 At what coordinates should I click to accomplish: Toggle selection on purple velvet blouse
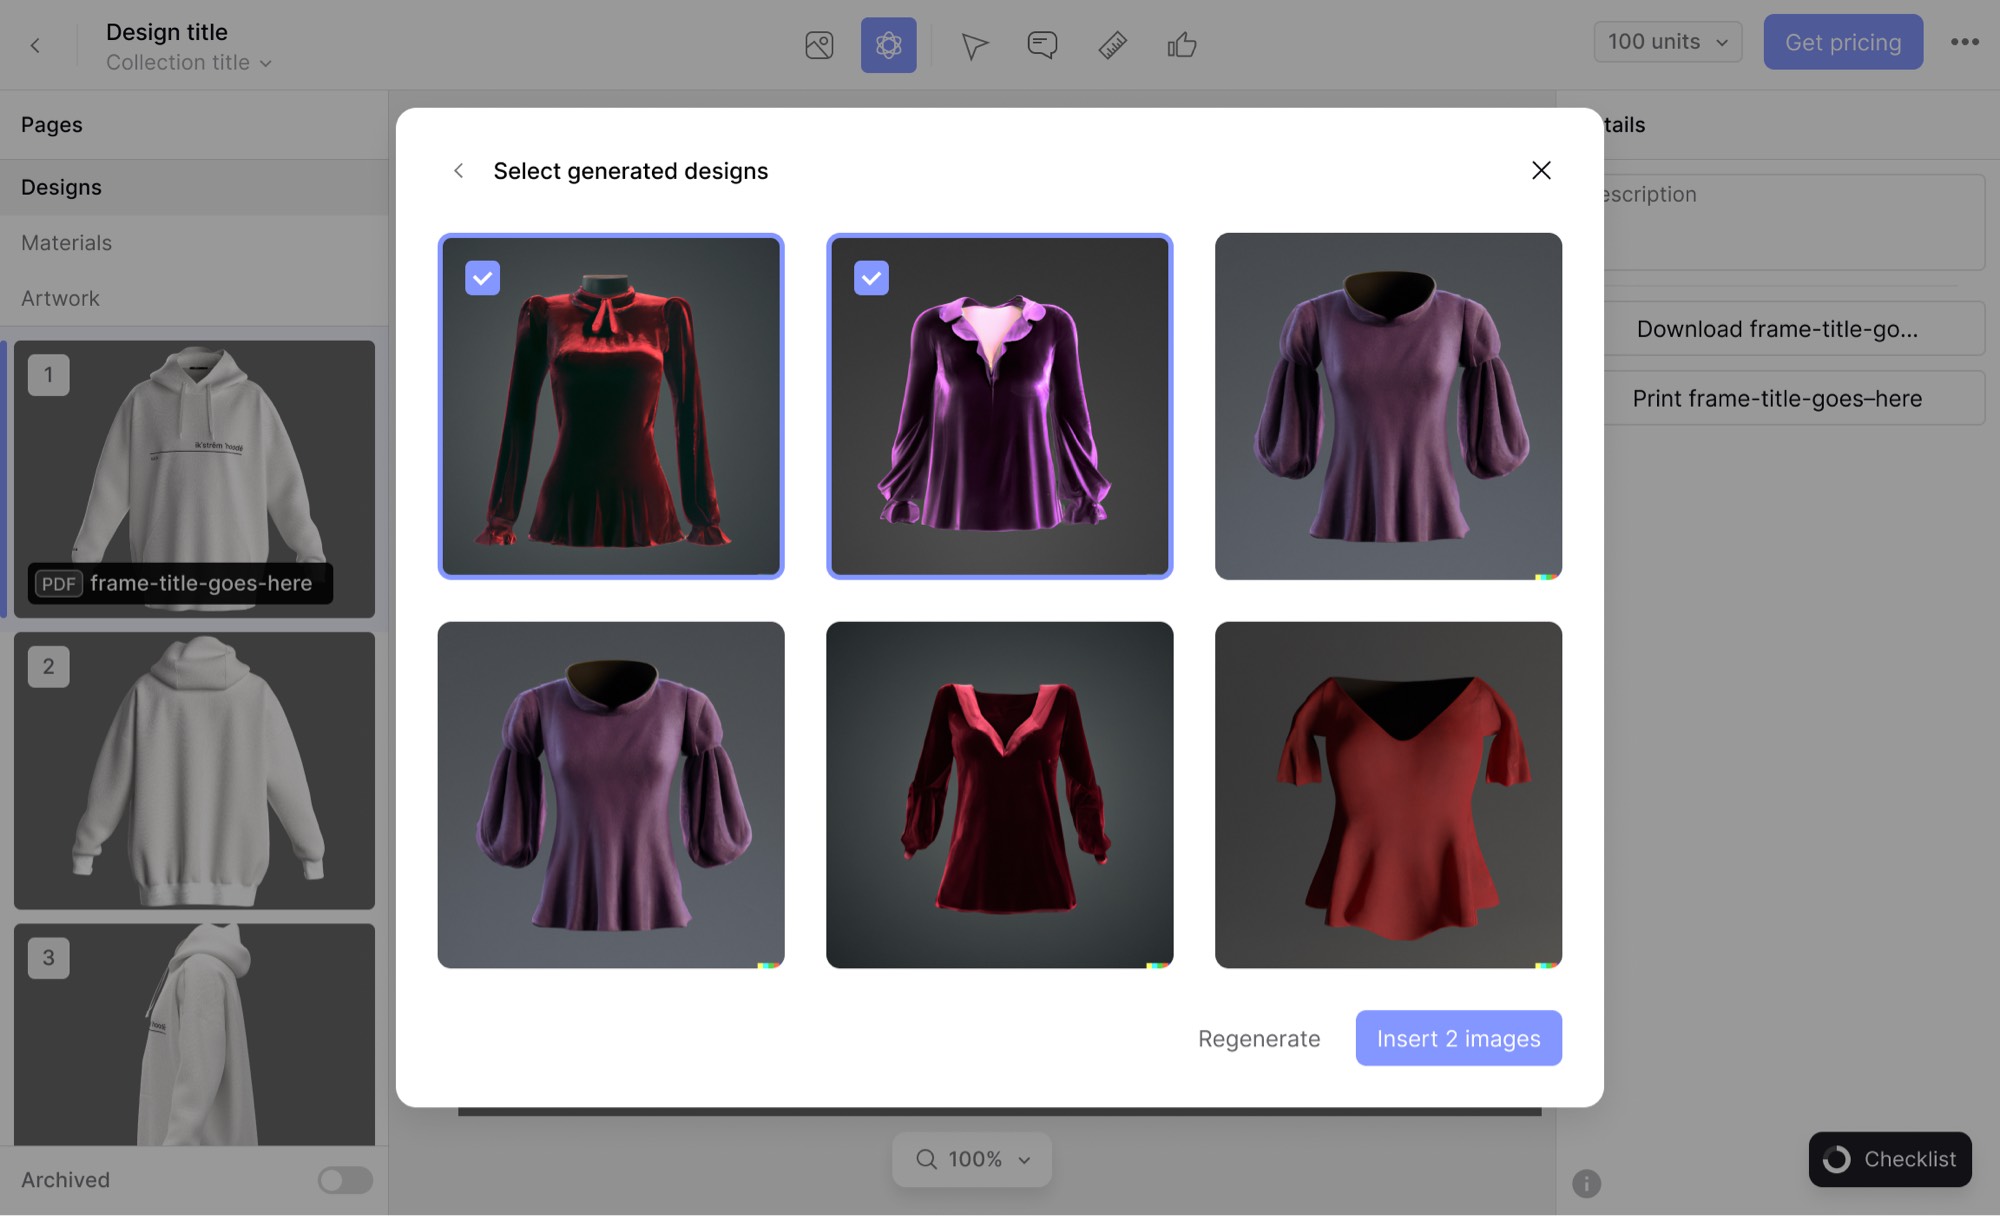(870, 277)
